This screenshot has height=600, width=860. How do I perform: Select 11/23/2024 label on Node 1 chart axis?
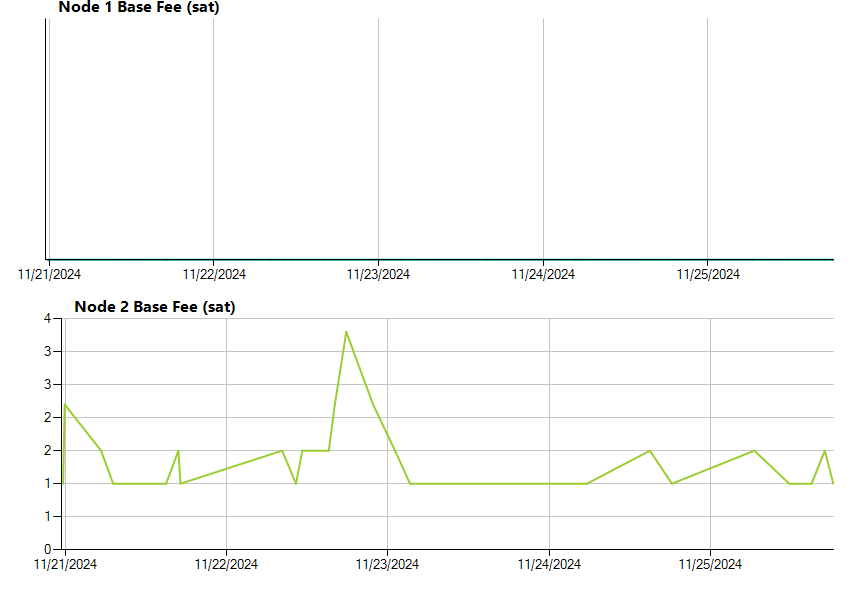(x=378, y=274)
